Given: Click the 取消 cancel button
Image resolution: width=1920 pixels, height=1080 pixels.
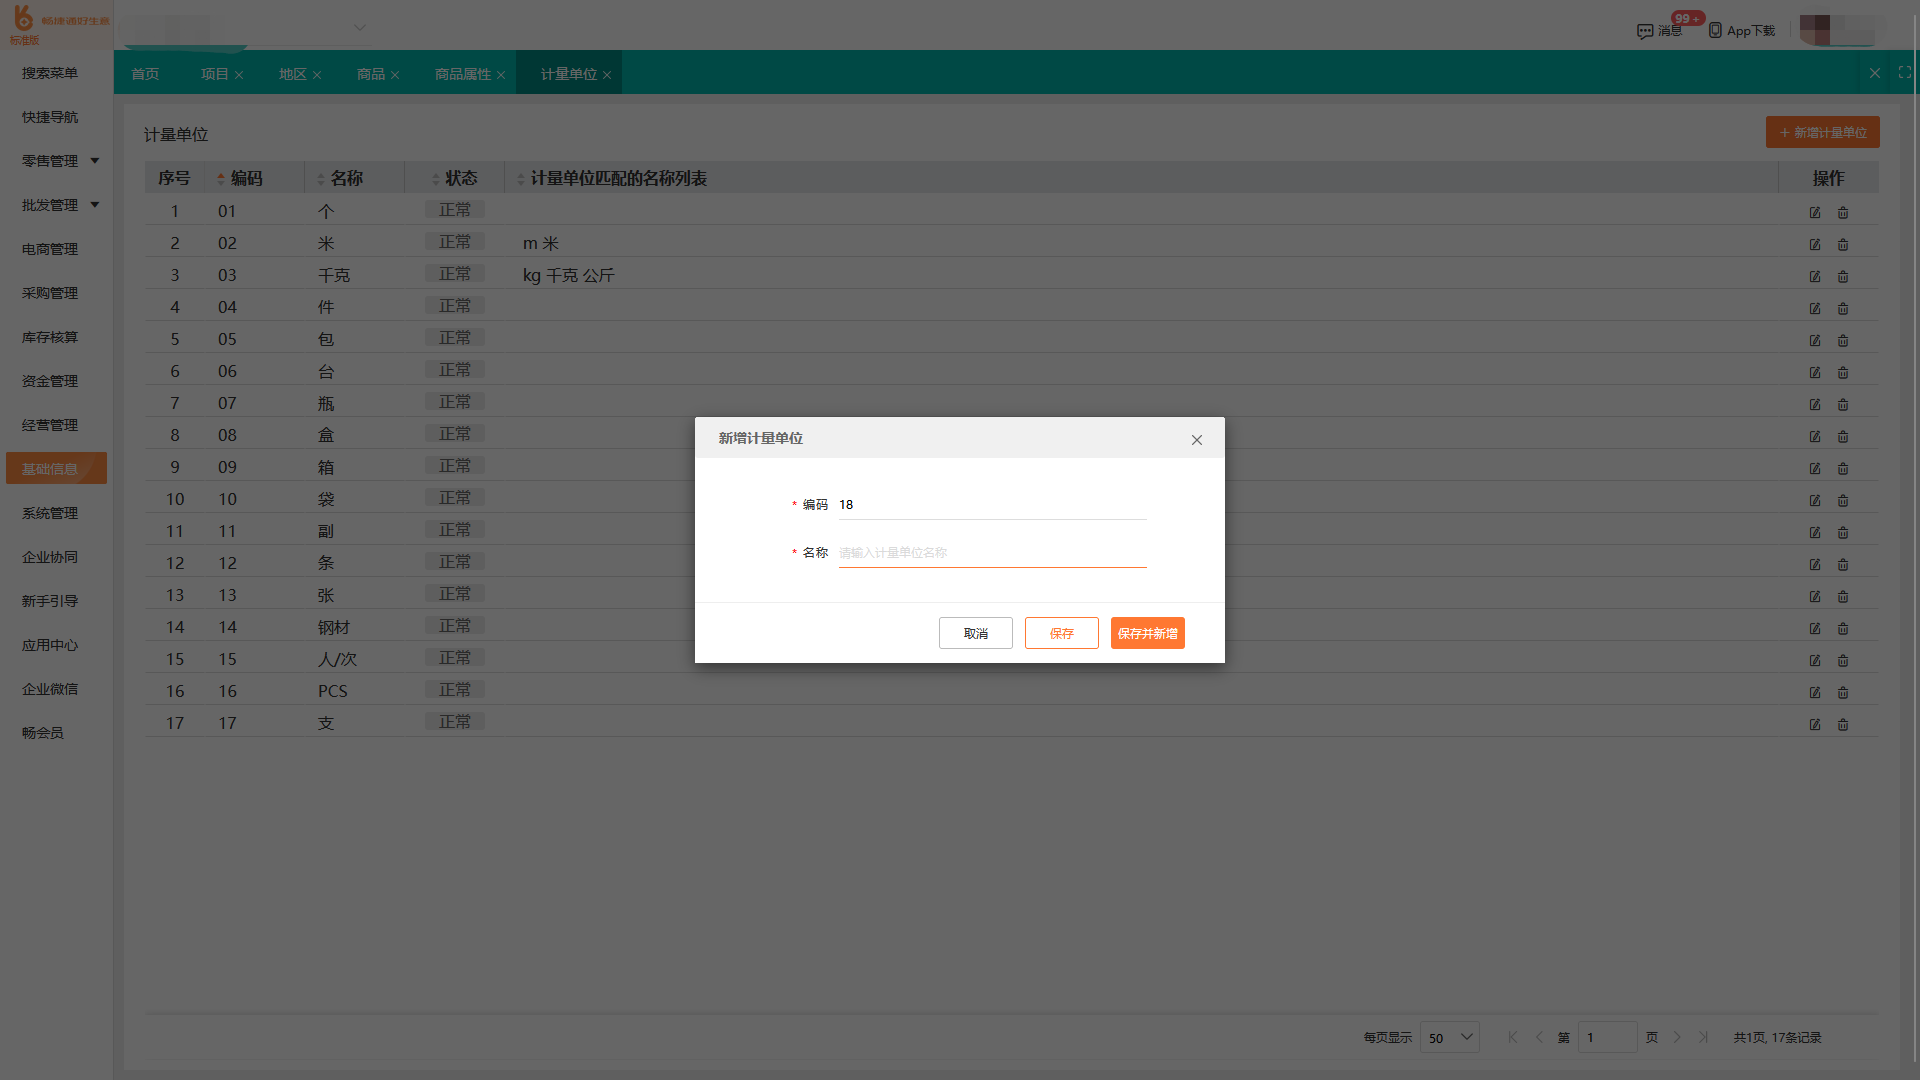Looking at the screenshot, I should coord(976,633).
